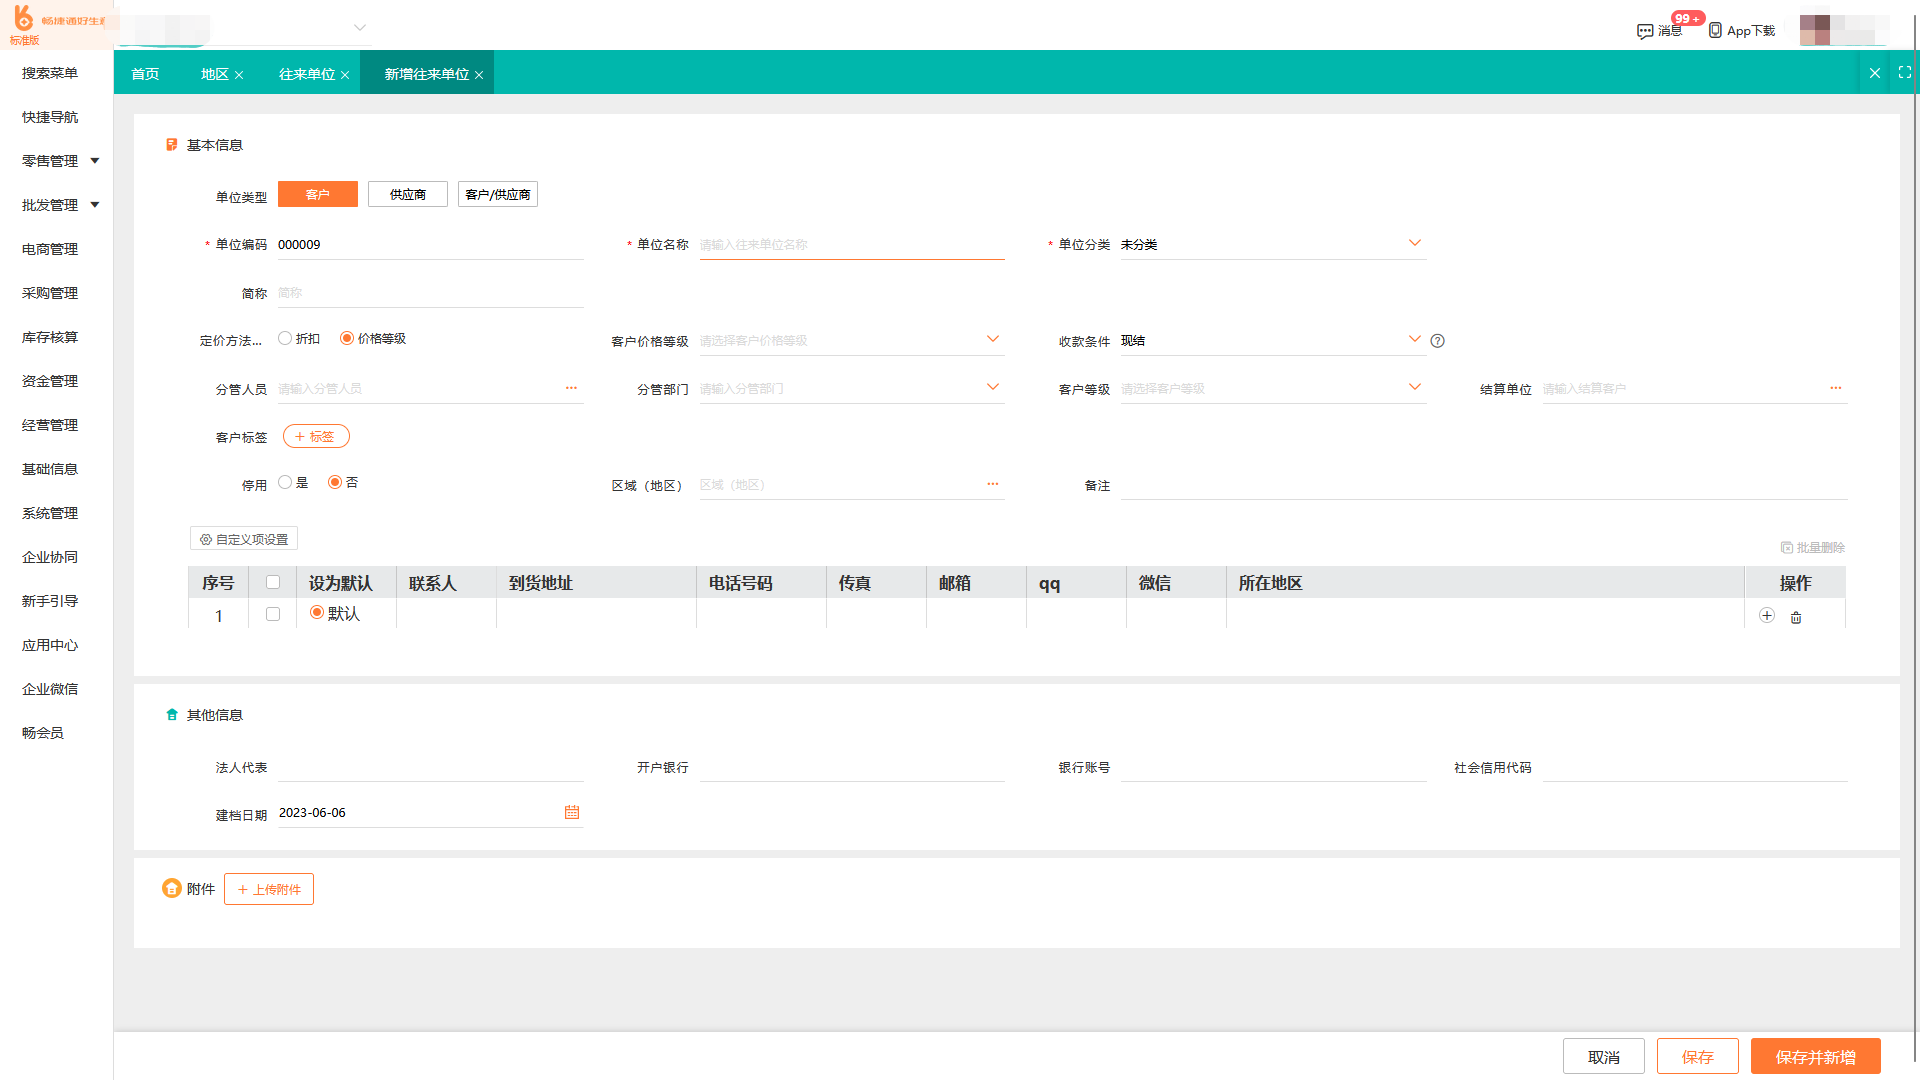This screenshot has height=1080, width=1920.
Task: Click the 自定义宏设置 settings icon
Action: (206, 538)
